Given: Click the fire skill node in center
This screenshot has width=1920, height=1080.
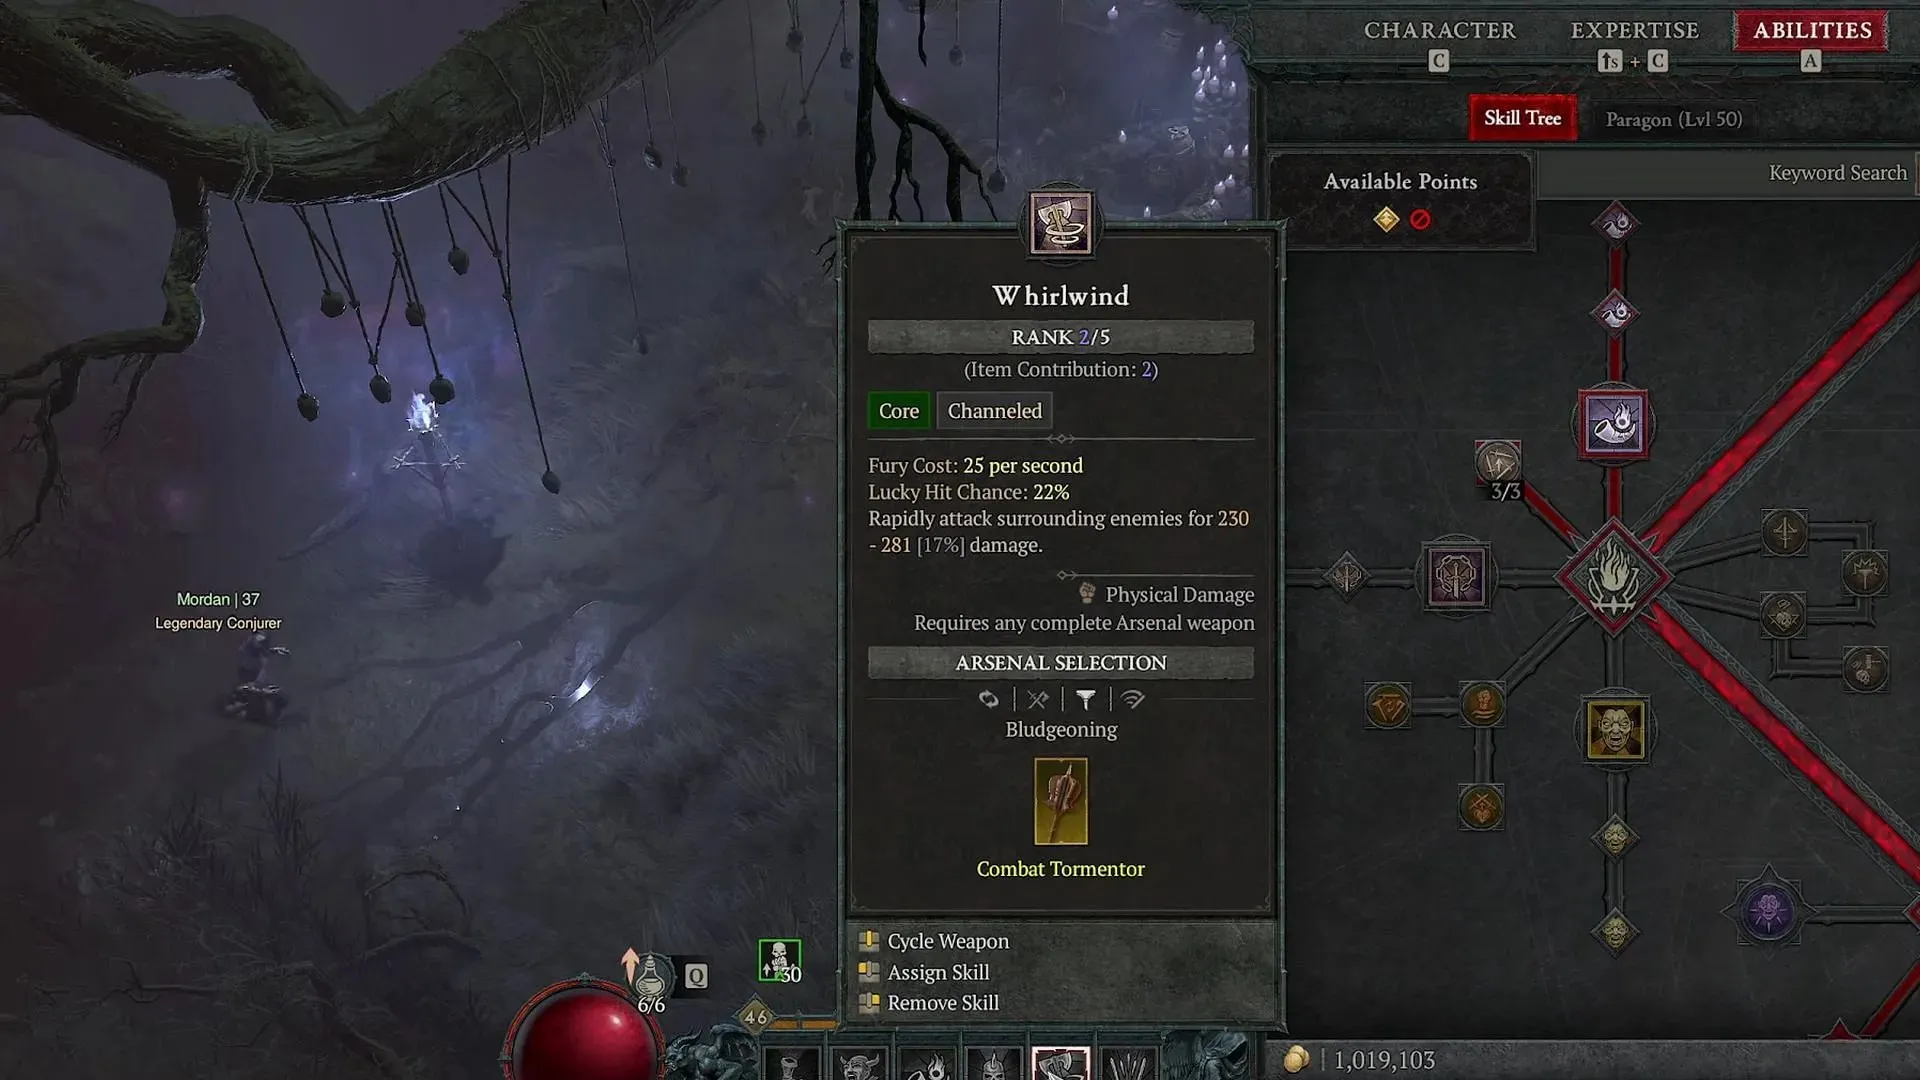Looking at the screenshot, I should [x=1614, y=575].
